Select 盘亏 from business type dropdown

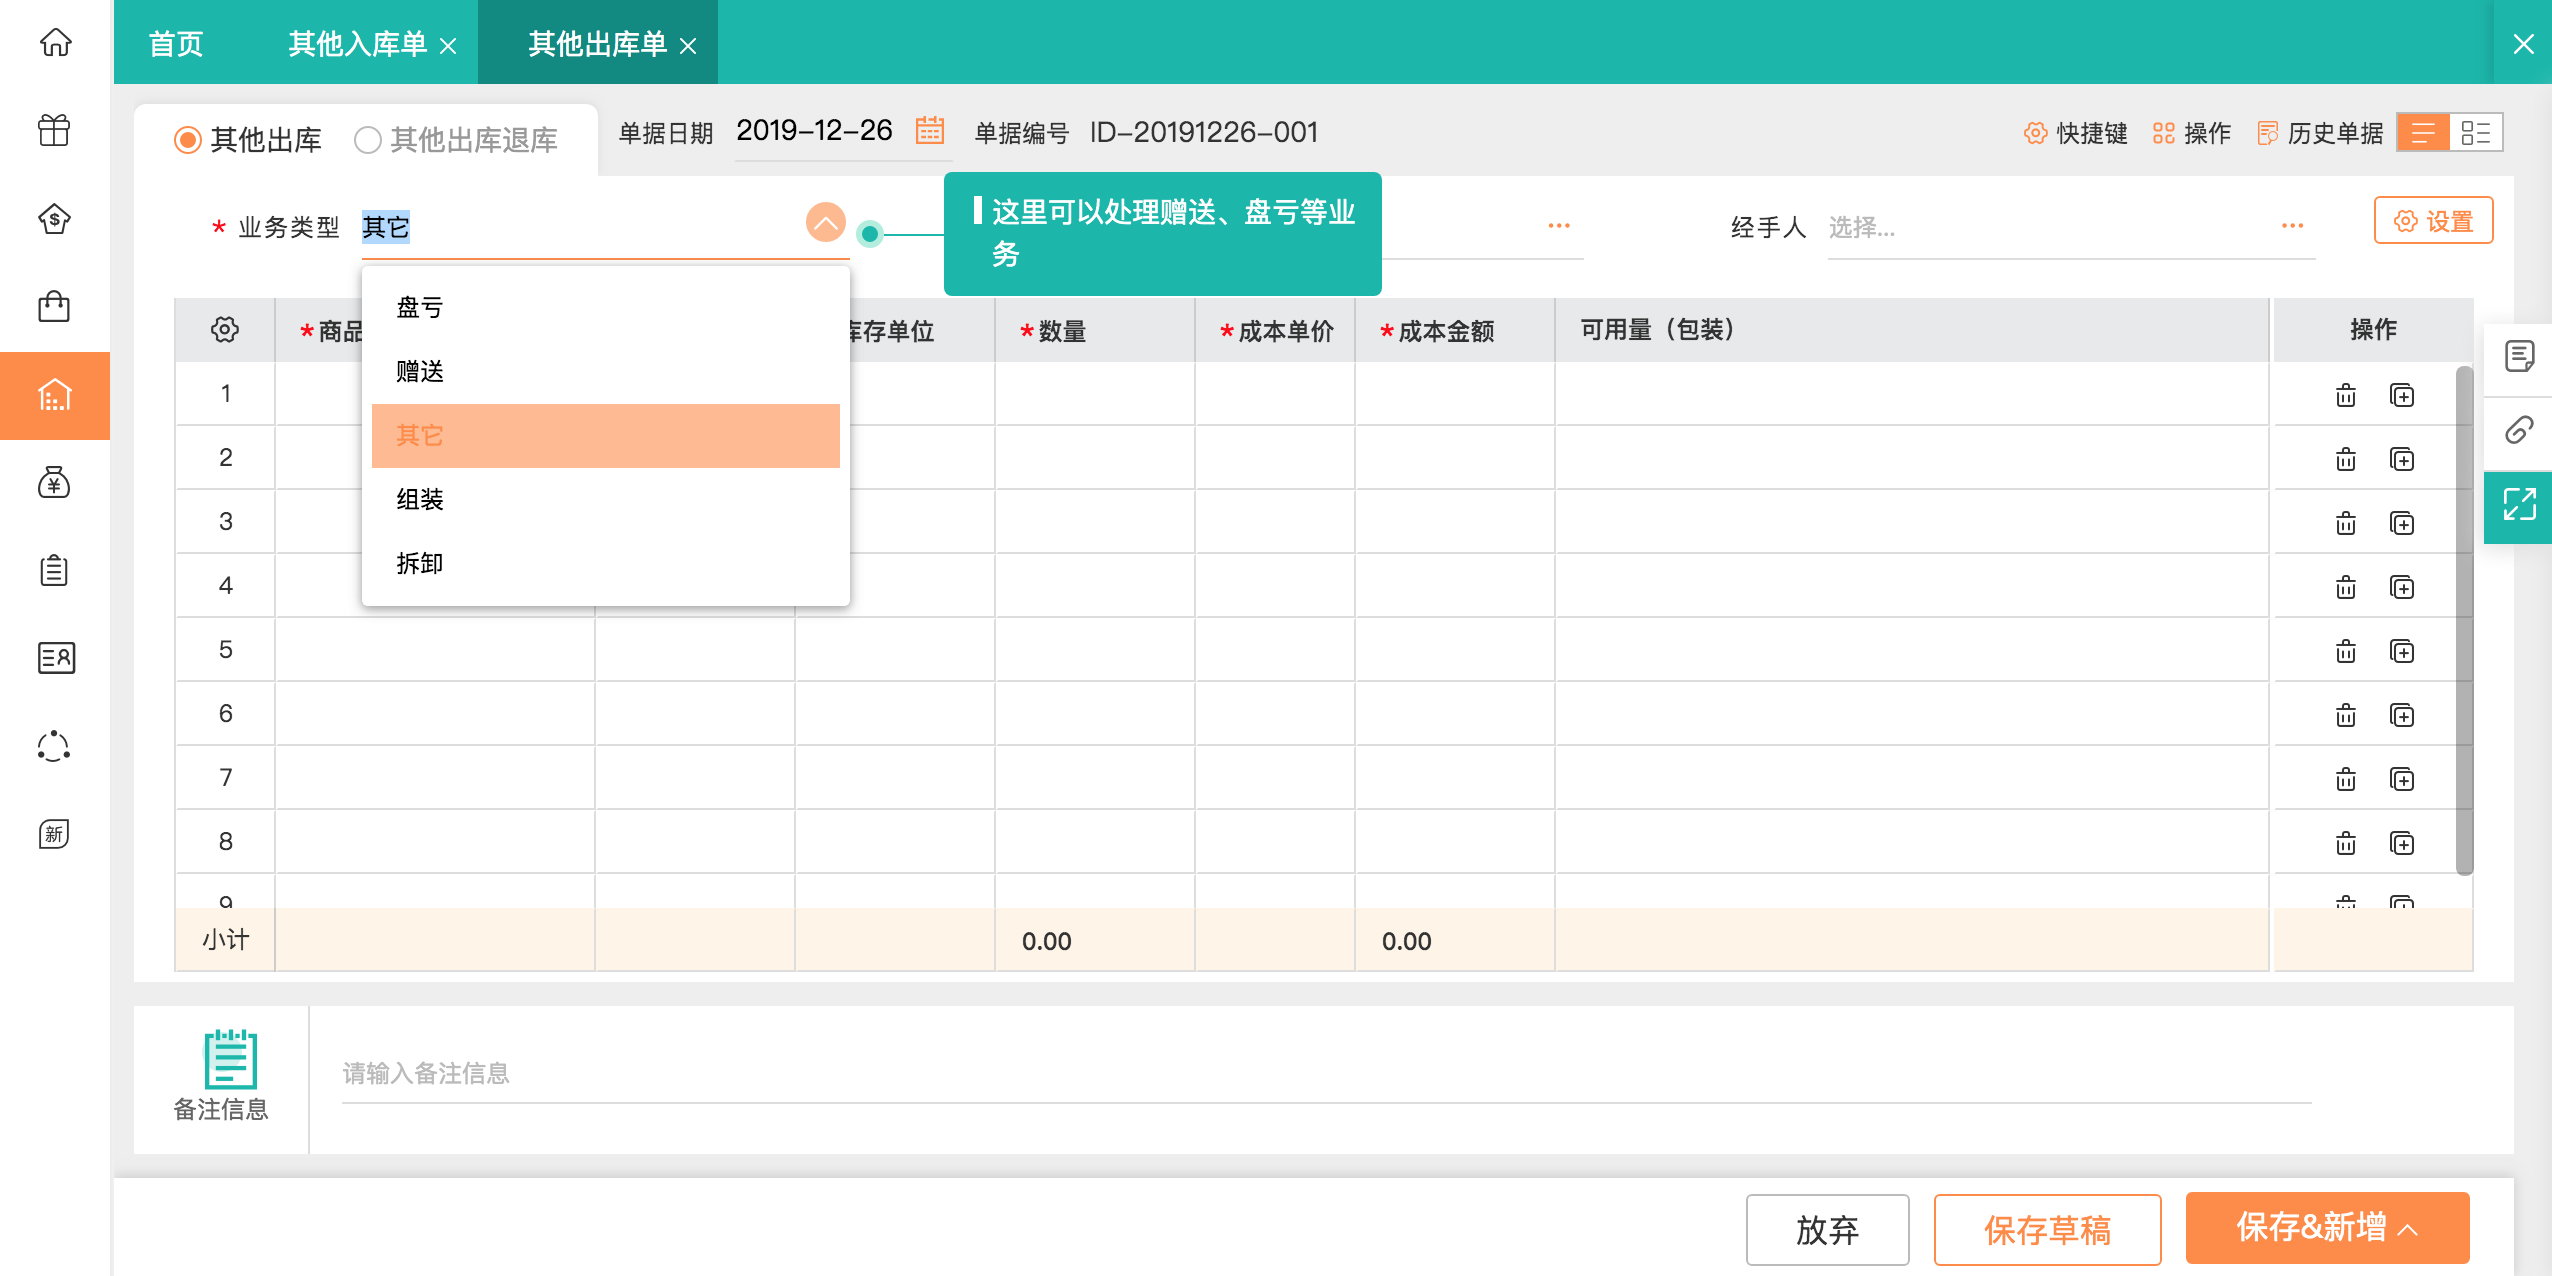coord(420,308)
